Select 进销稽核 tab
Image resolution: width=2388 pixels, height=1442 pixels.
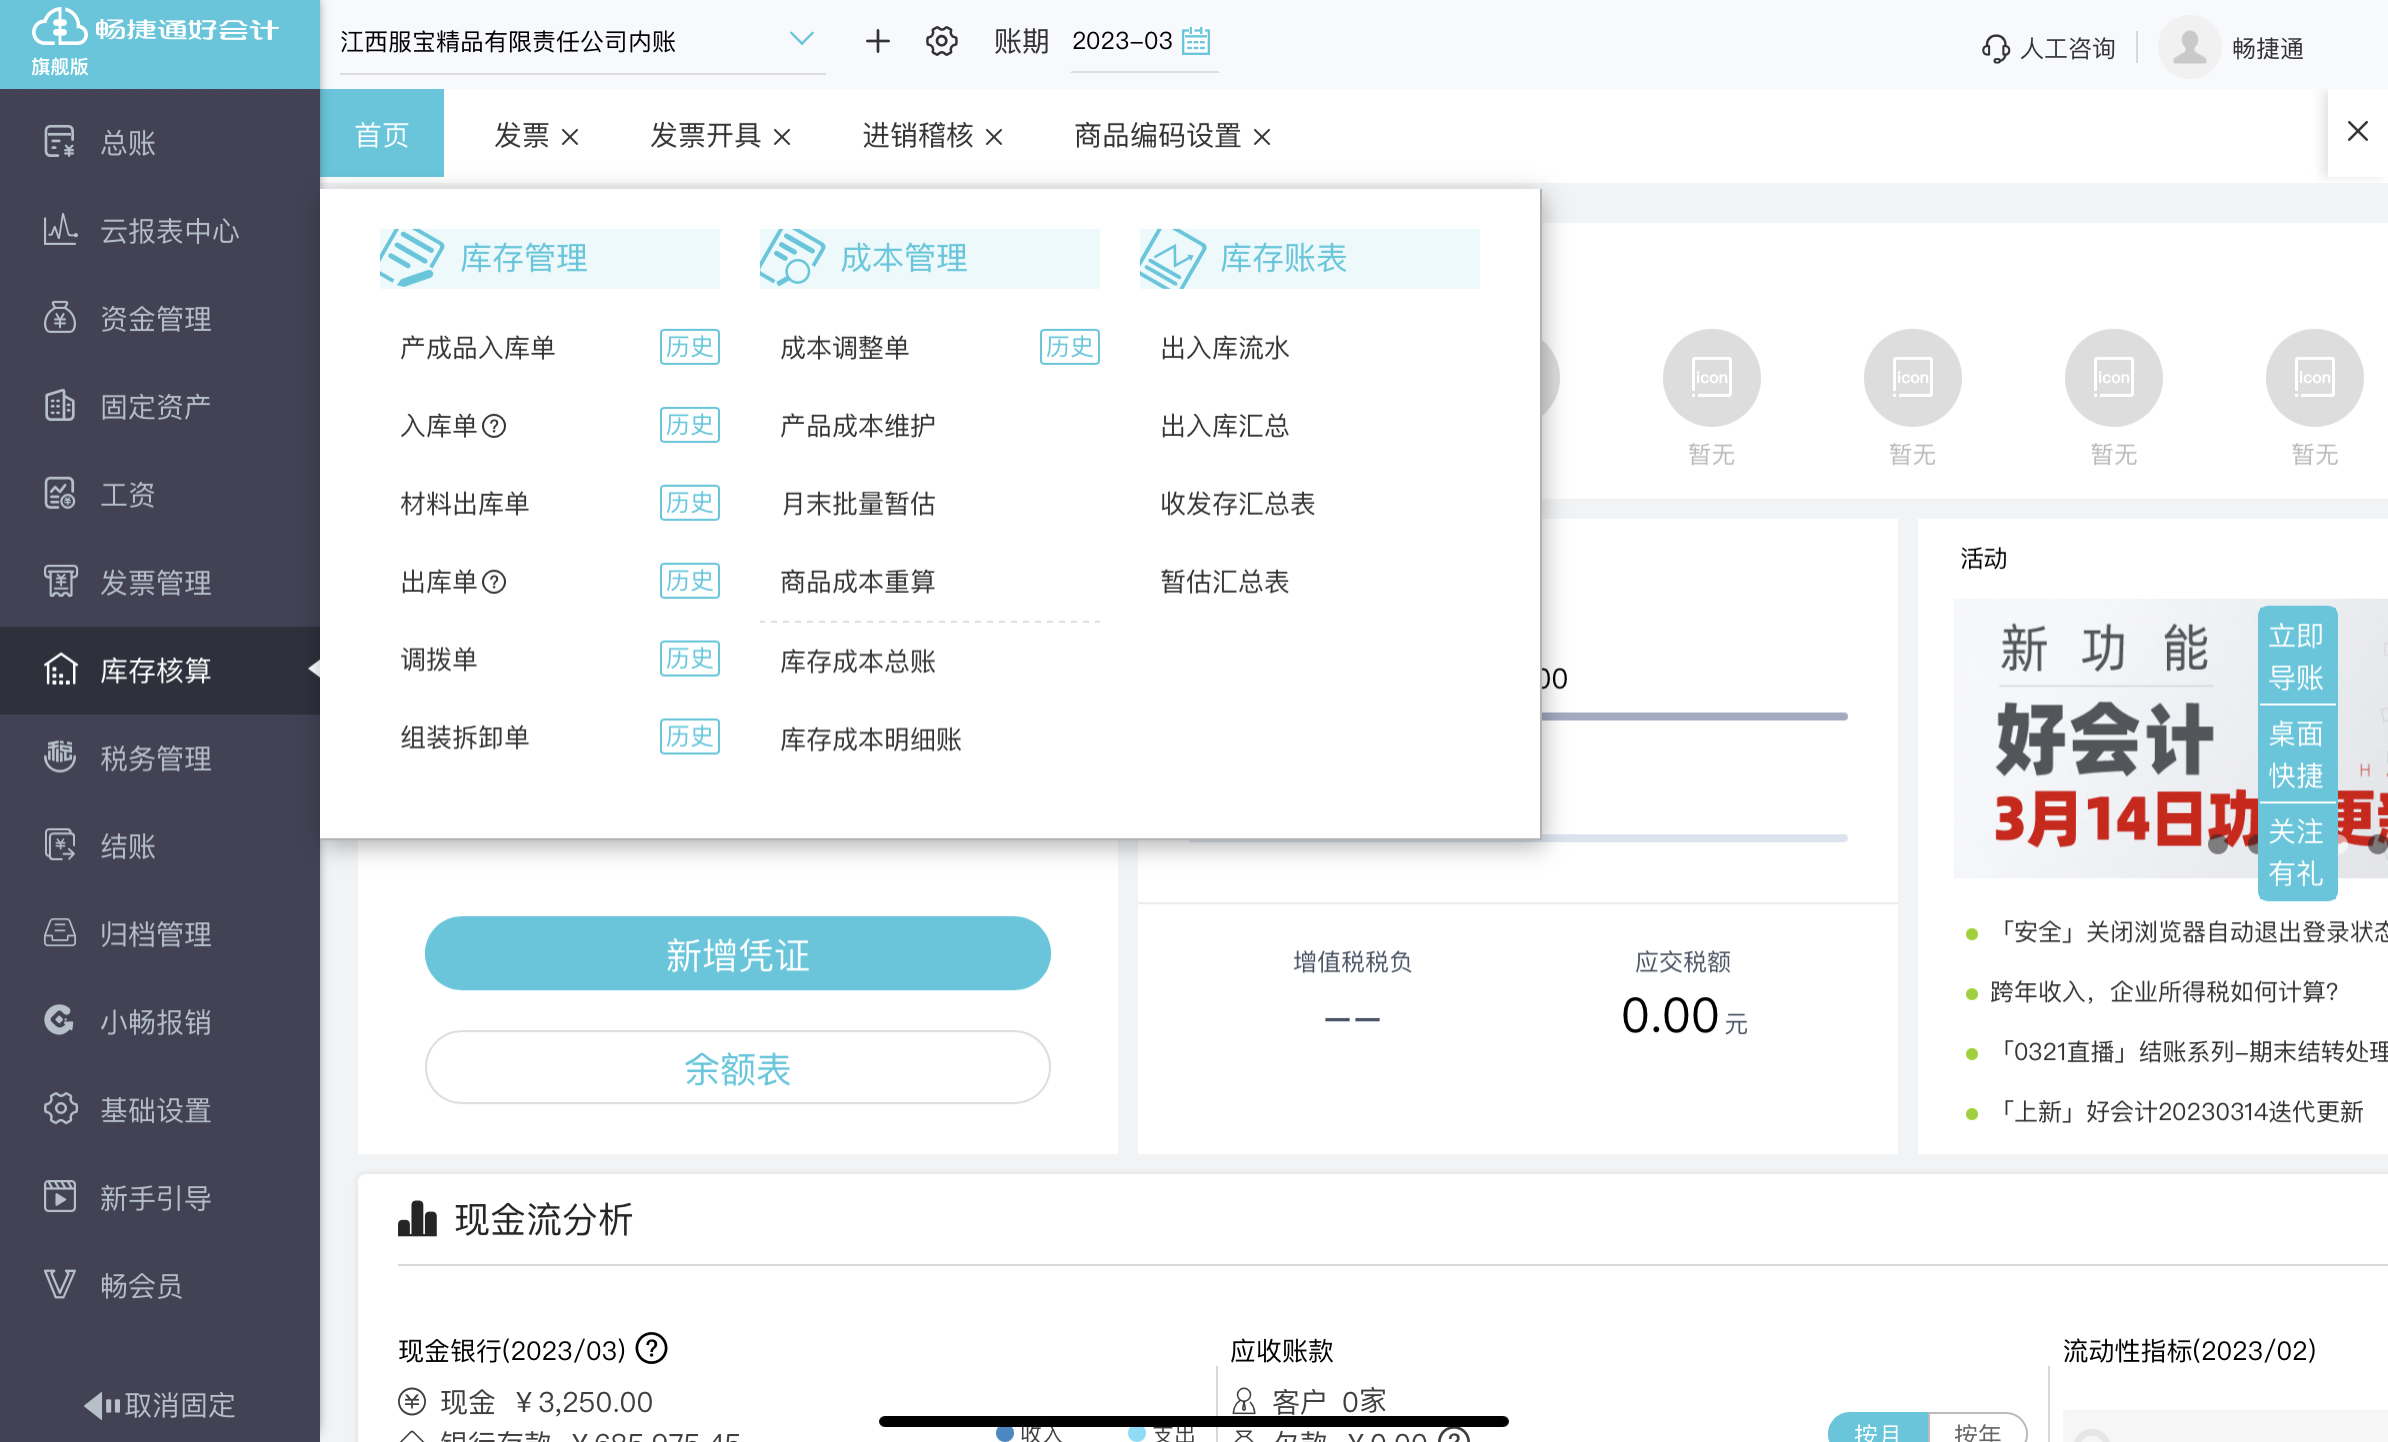pyautogui.click(x=916, y=137)
